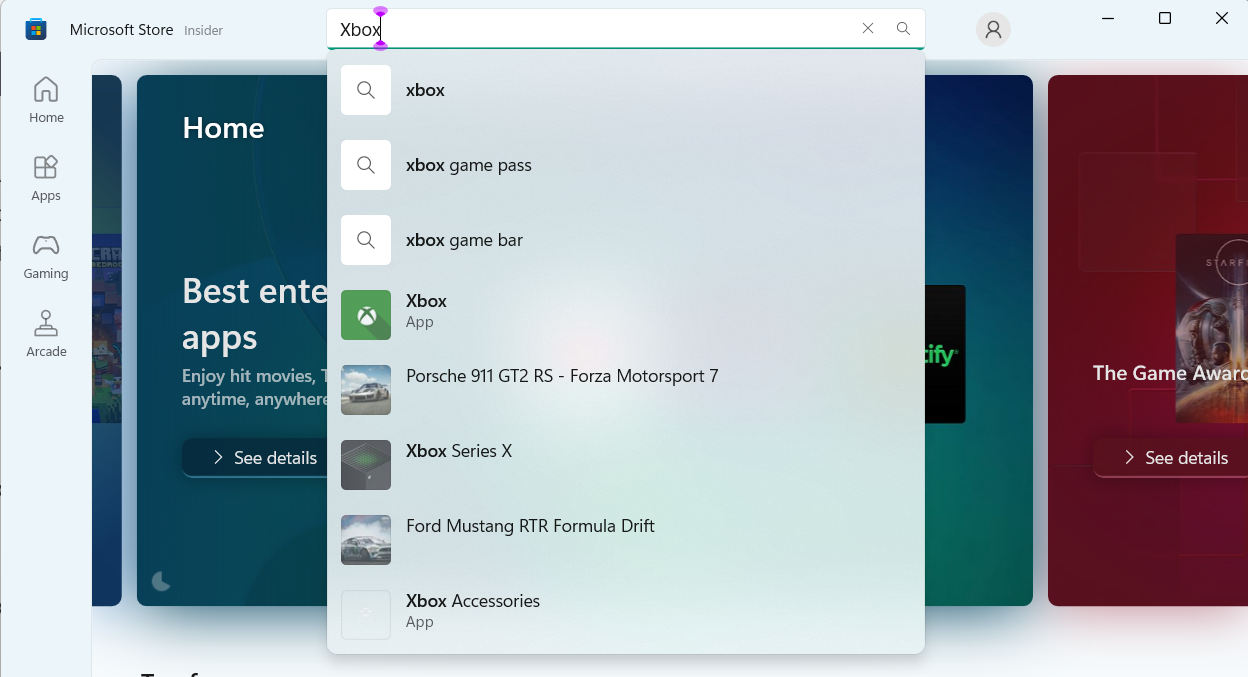Click See details on Best entertainment apps card
Viewport: 1248px width, 677px height.
(255, 458)
